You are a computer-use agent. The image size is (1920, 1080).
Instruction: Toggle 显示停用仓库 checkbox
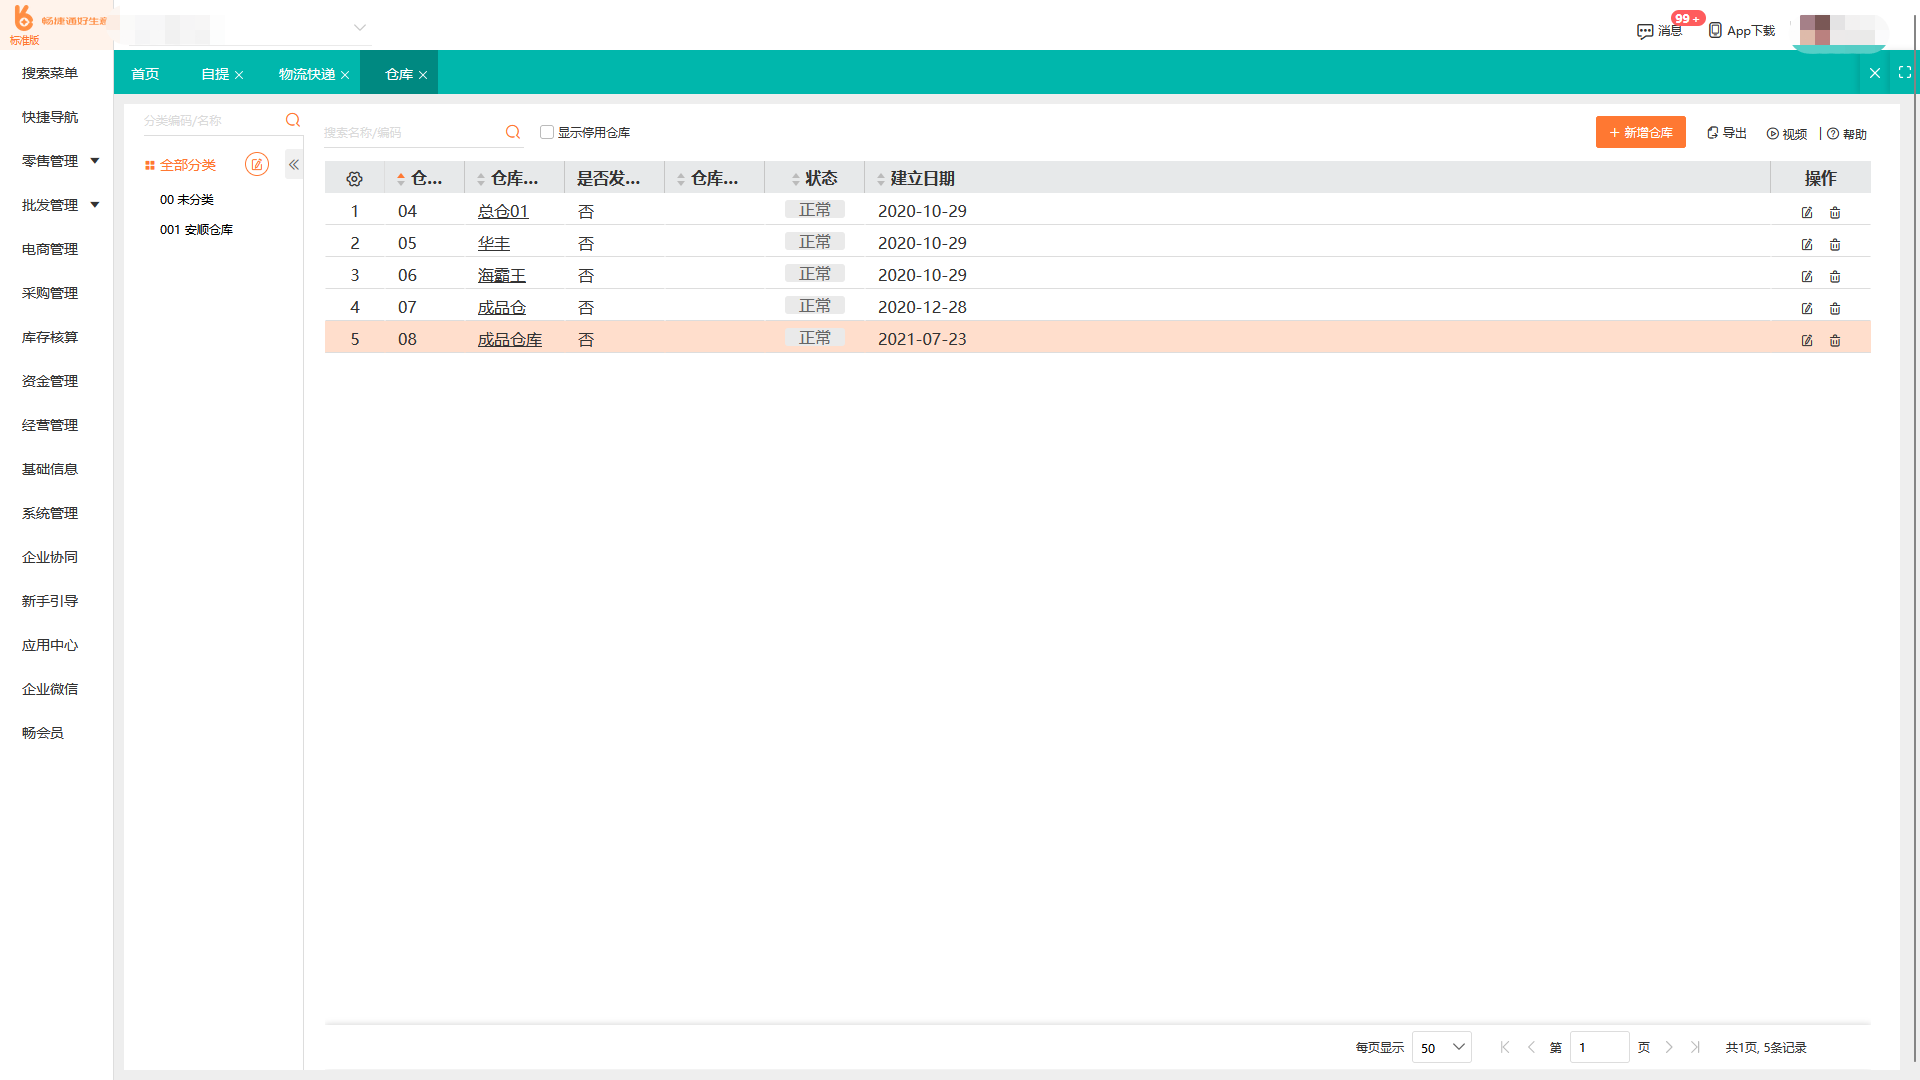(546, 132)
